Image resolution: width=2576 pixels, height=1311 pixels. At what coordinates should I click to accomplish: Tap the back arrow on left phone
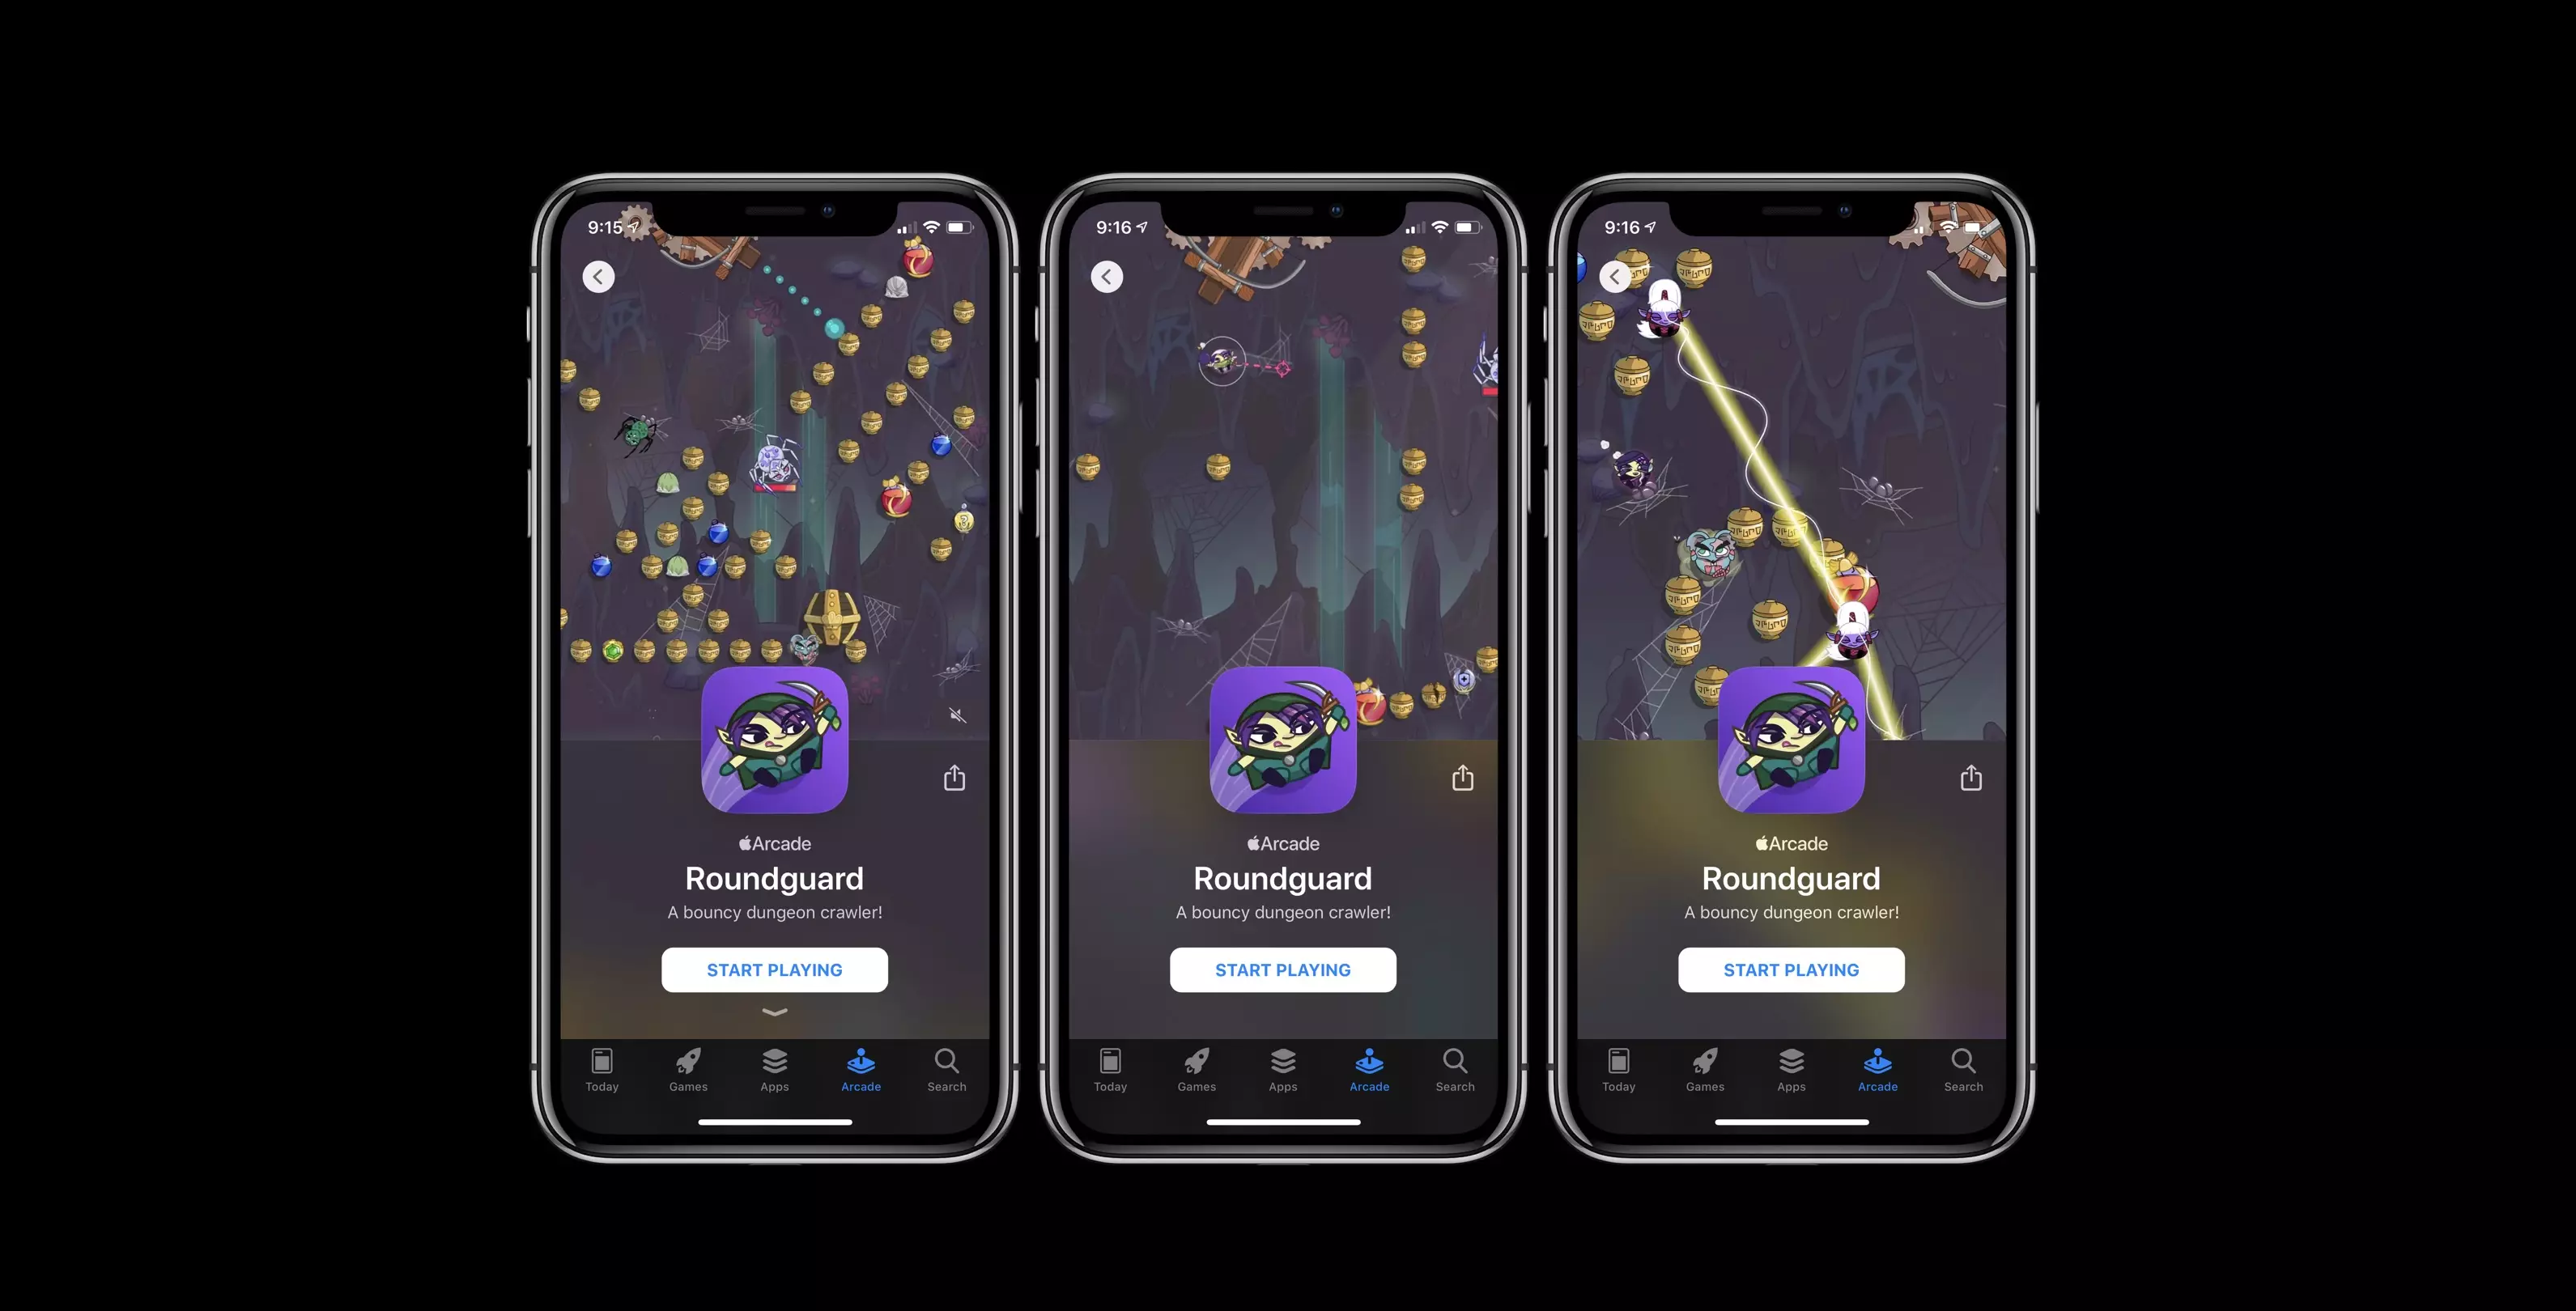point(599,276)
